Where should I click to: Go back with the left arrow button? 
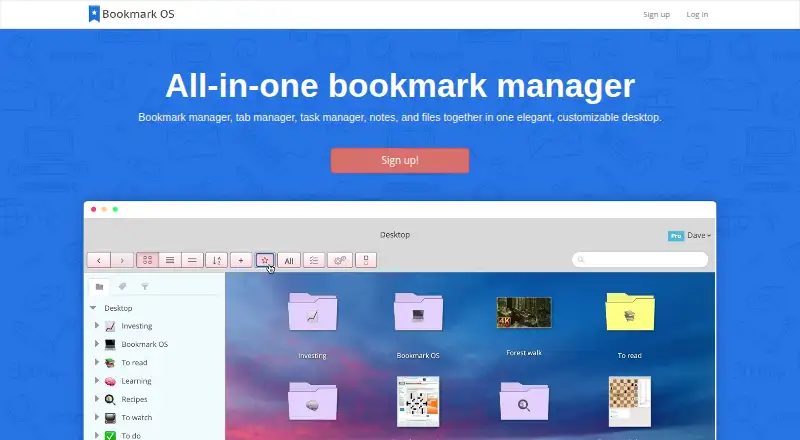99,260
